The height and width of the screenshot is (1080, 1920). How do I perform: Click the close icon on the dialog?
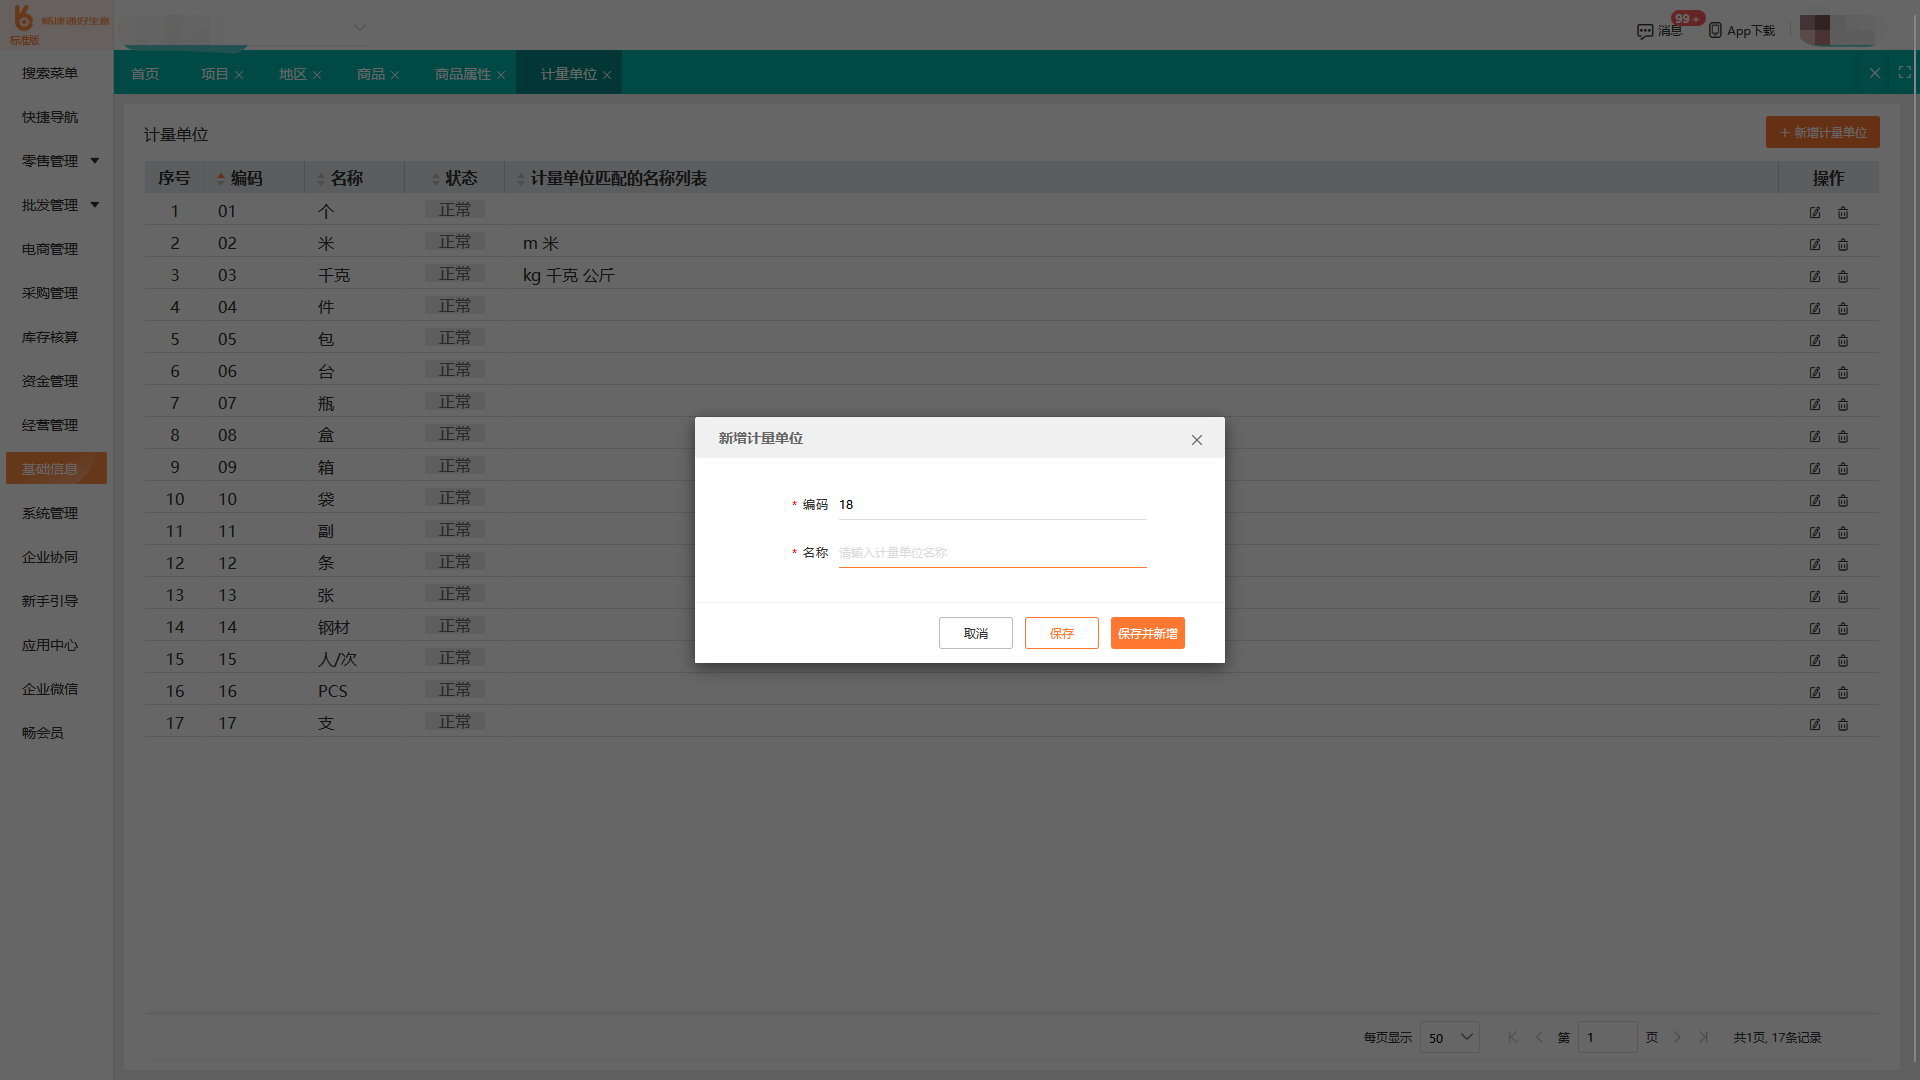[1195, 438]
